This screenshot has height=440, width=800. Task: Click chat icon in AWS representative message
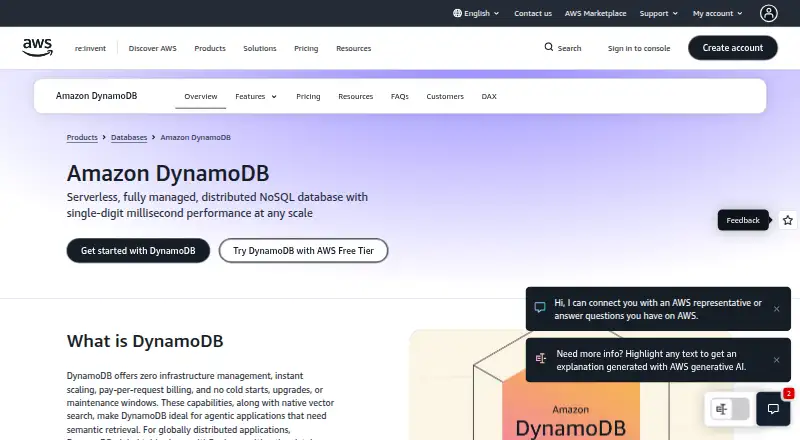[x=540, y=307]
